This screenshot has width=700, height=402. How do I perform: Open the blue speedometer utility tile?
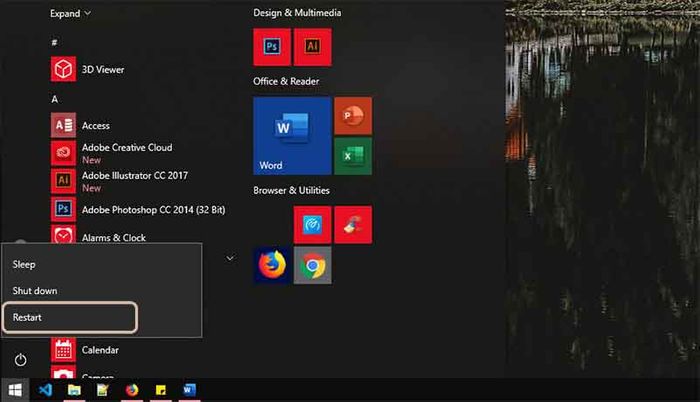[312, 225]
